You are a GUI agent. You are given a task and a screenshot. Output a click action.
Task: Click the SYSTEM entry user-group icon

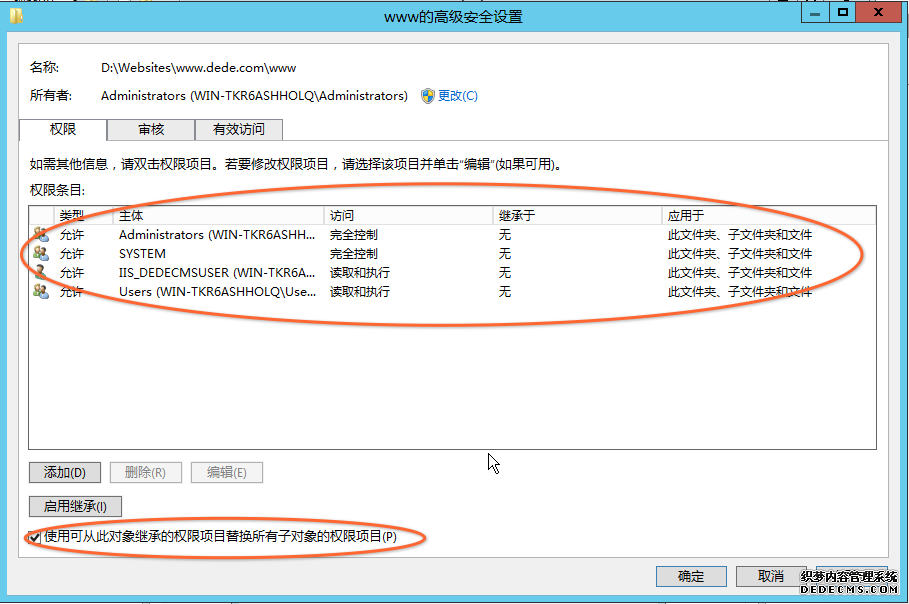point(41,254)
